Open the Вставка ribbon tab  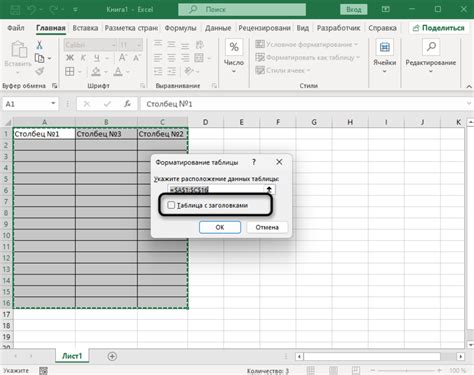point(85,28)
